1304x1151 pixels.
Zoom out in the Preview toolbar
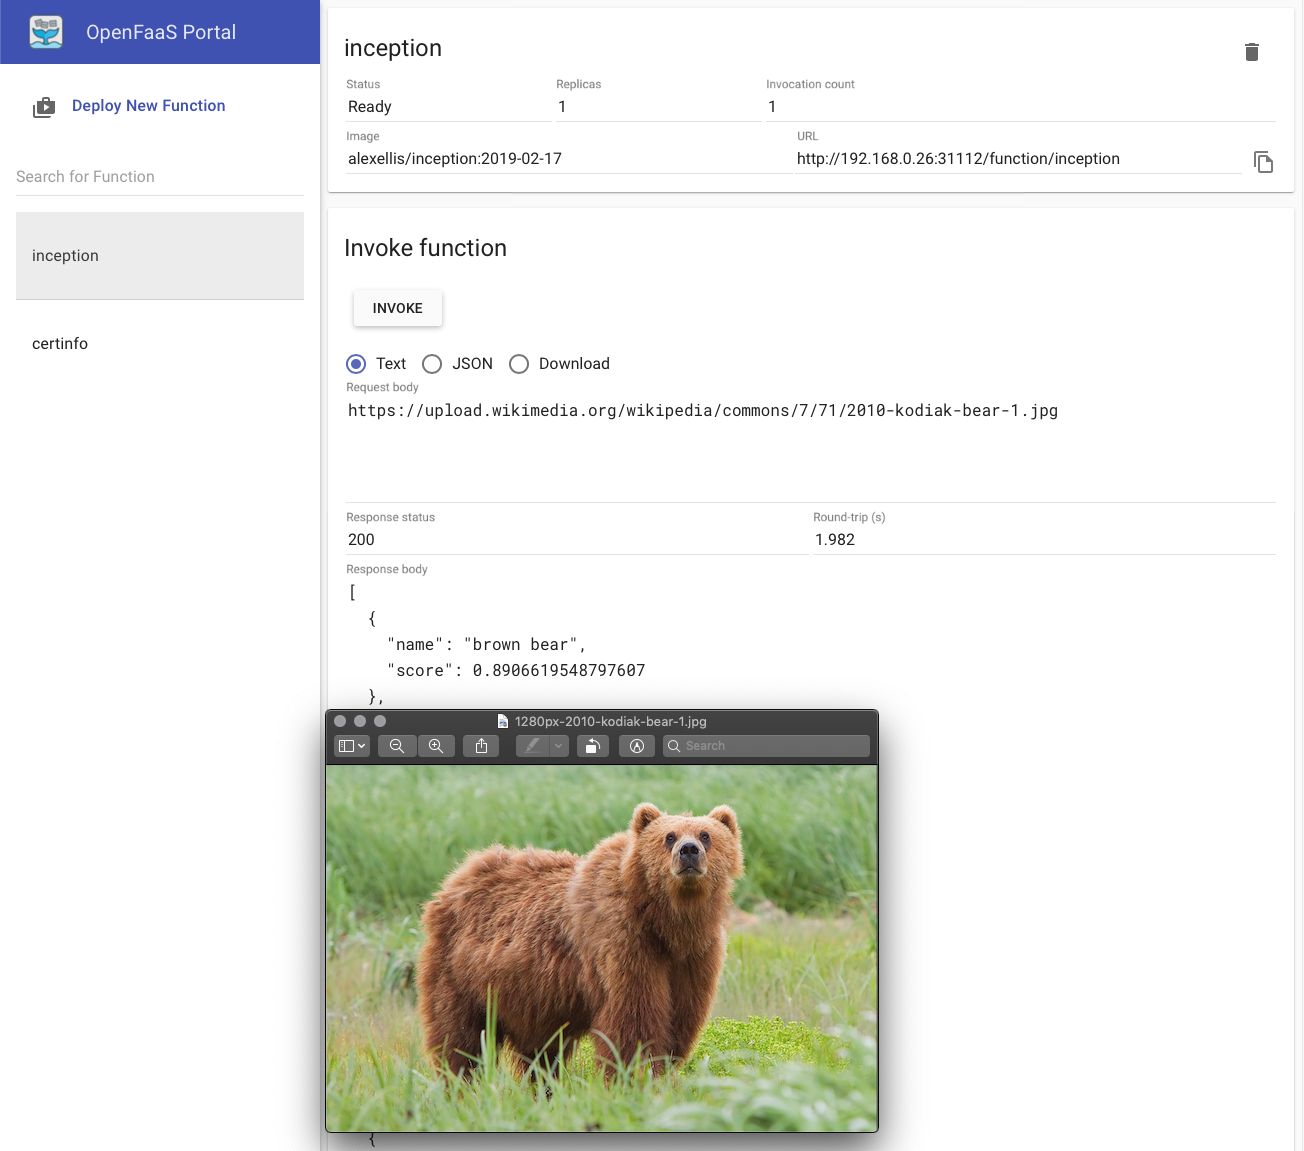[397, 746]
